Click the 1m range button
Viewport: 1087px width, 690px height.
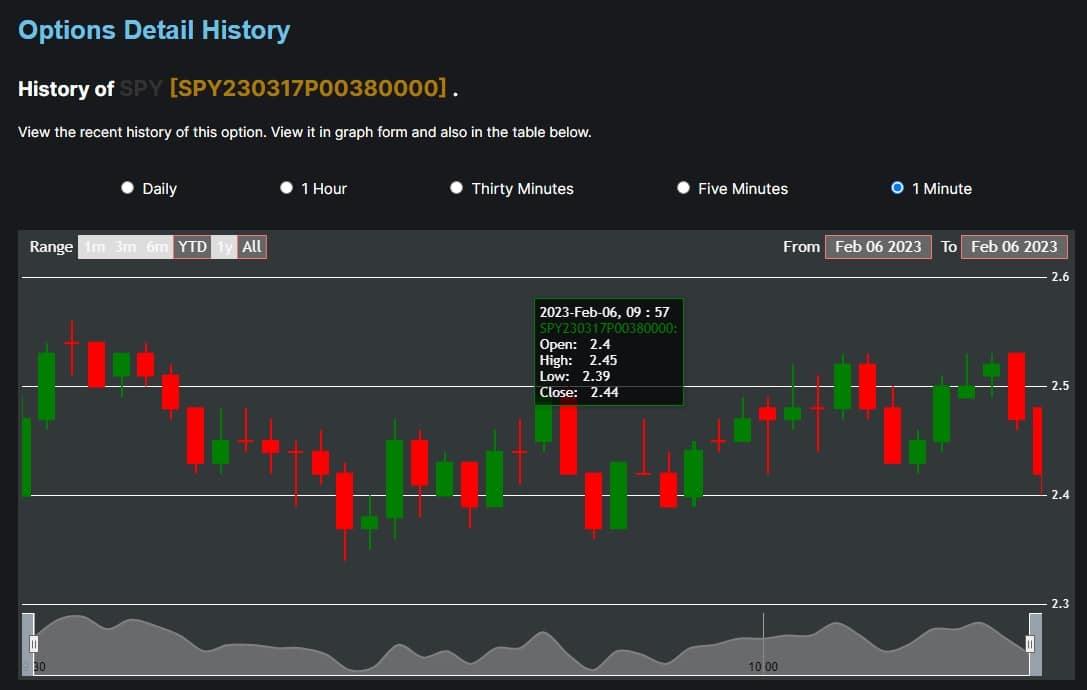pos(94,247)
